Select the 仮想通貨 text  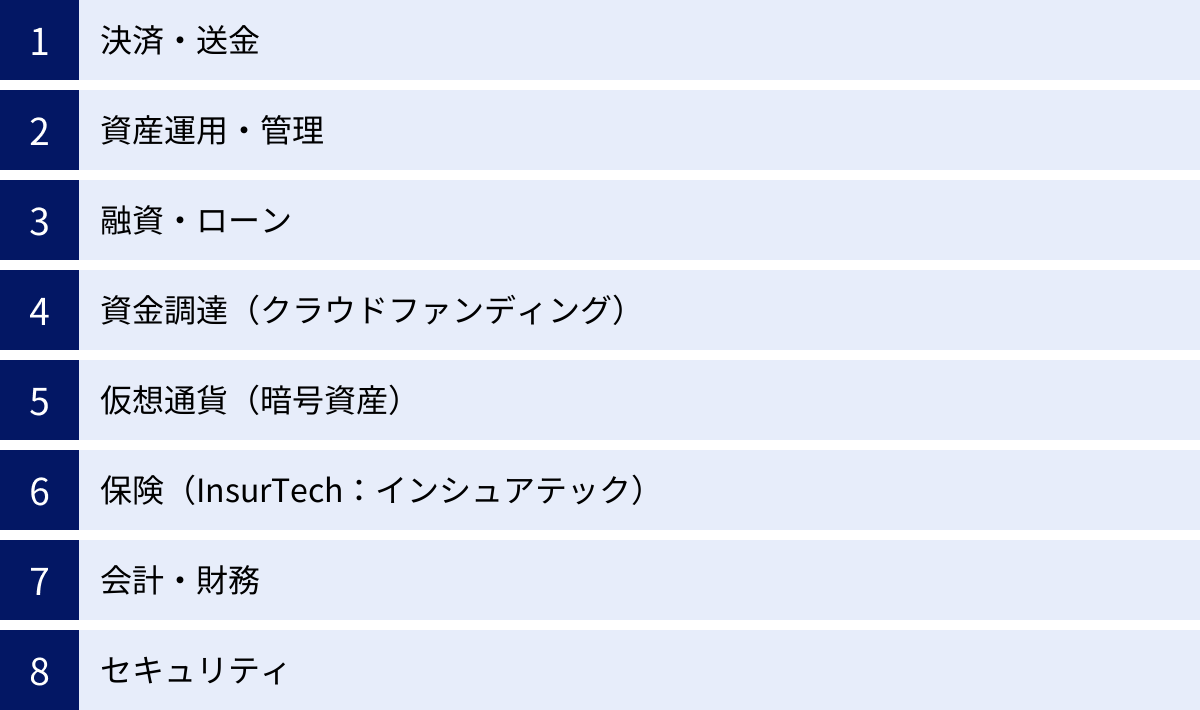click(164, 401)
